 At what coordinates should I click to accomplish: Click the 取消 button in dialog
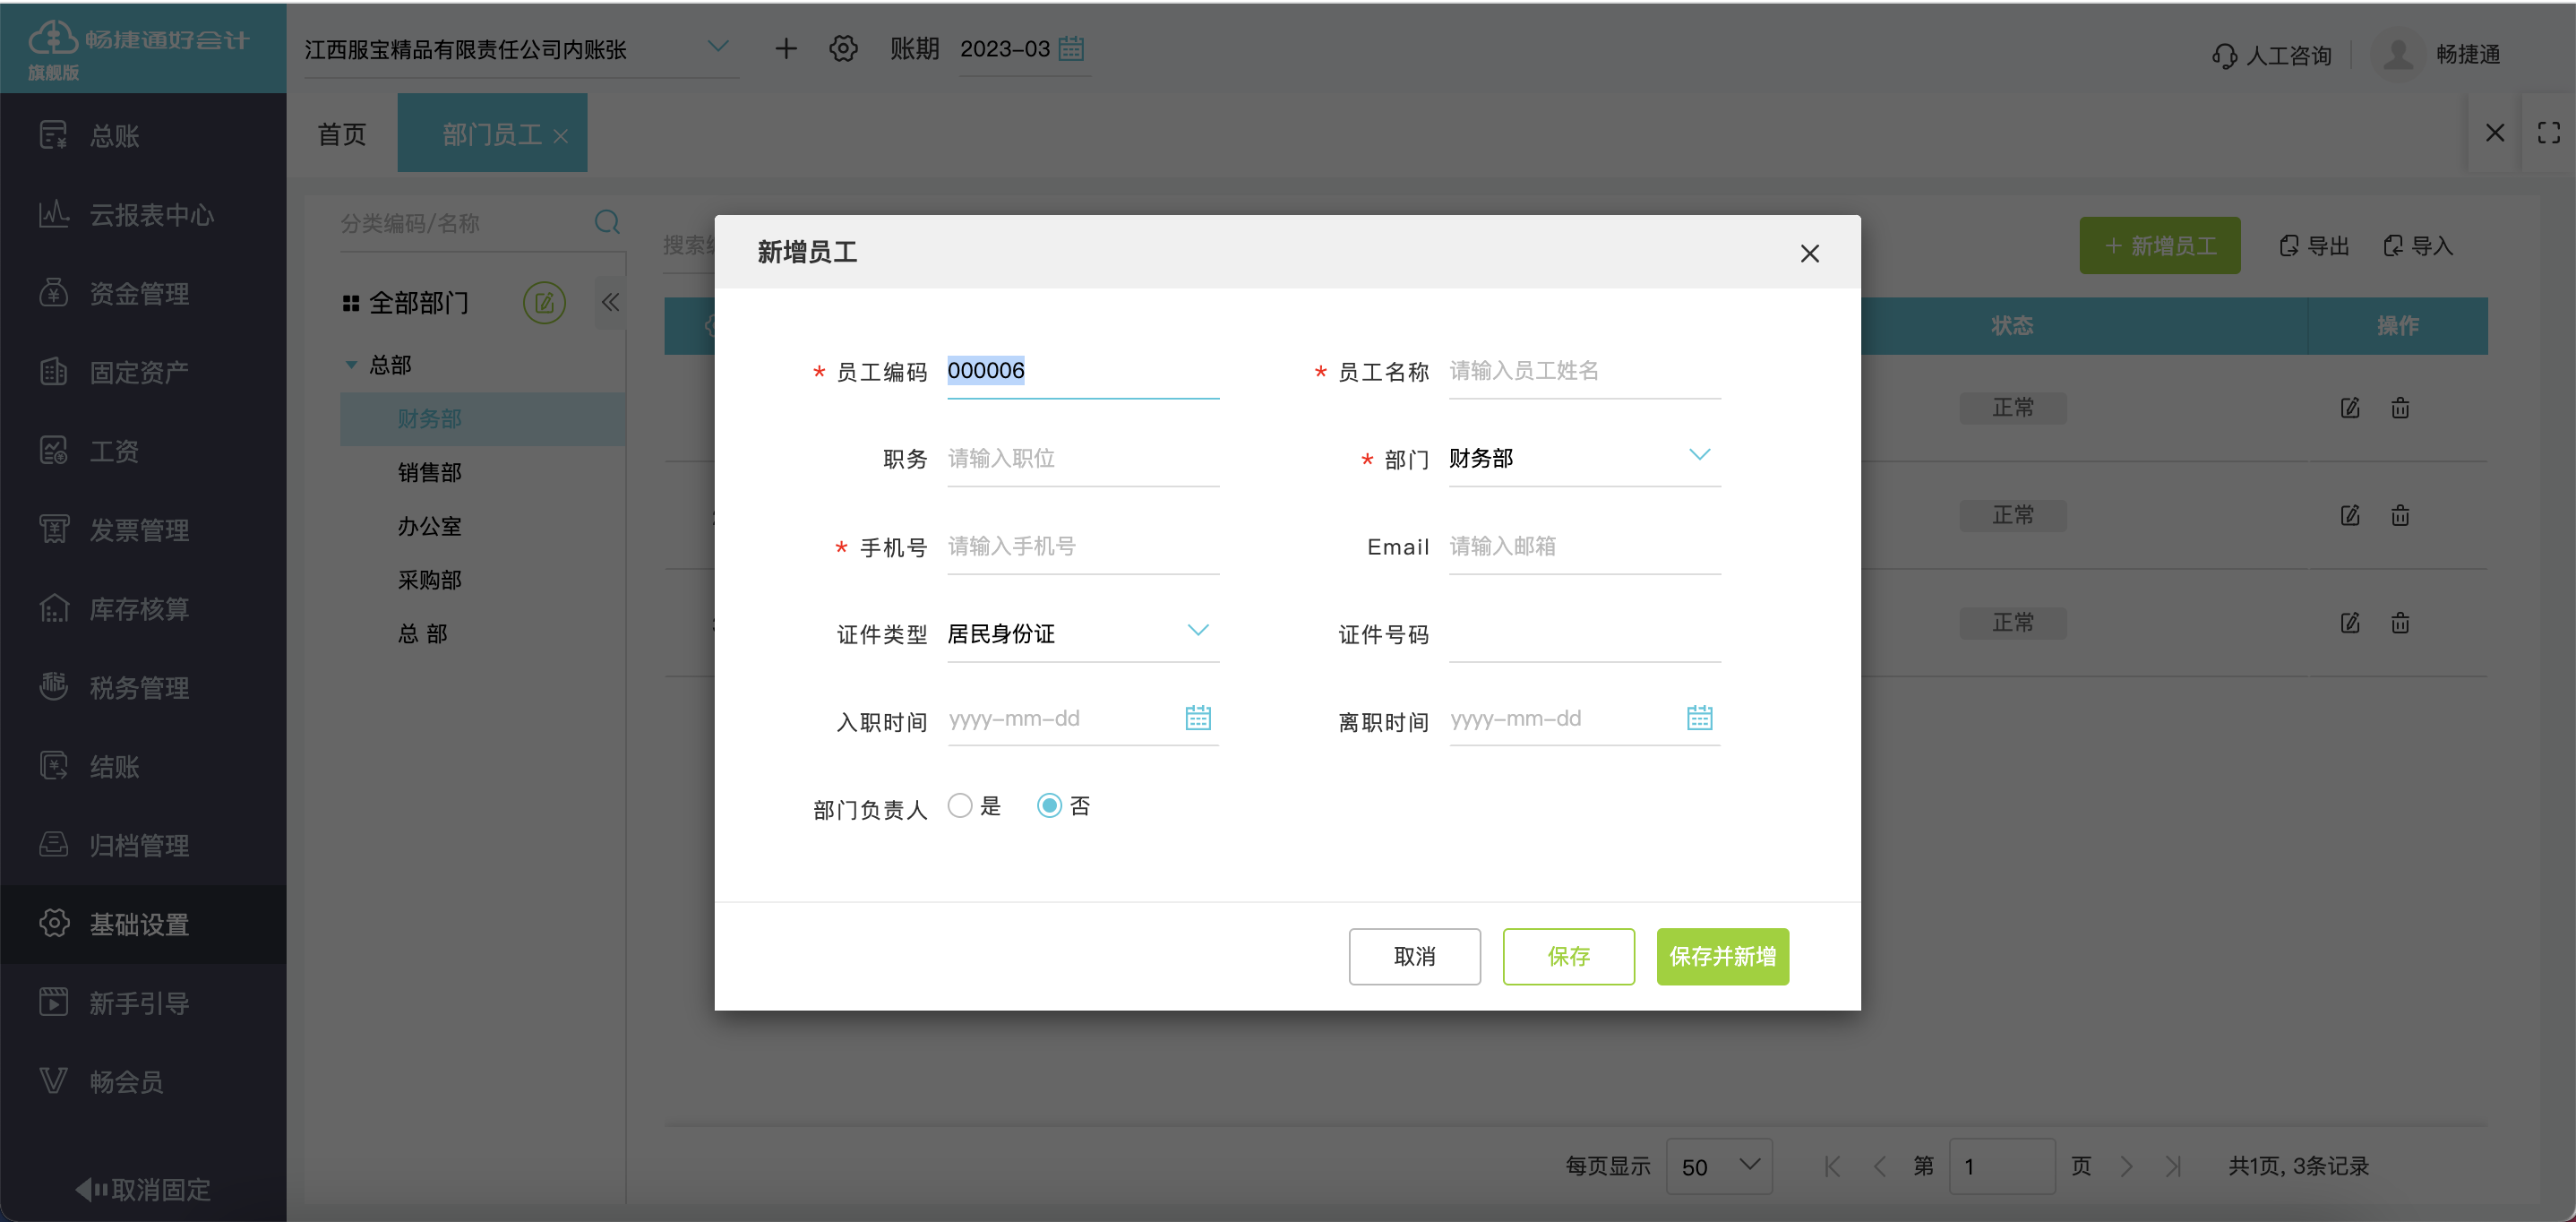(1416, 954)
